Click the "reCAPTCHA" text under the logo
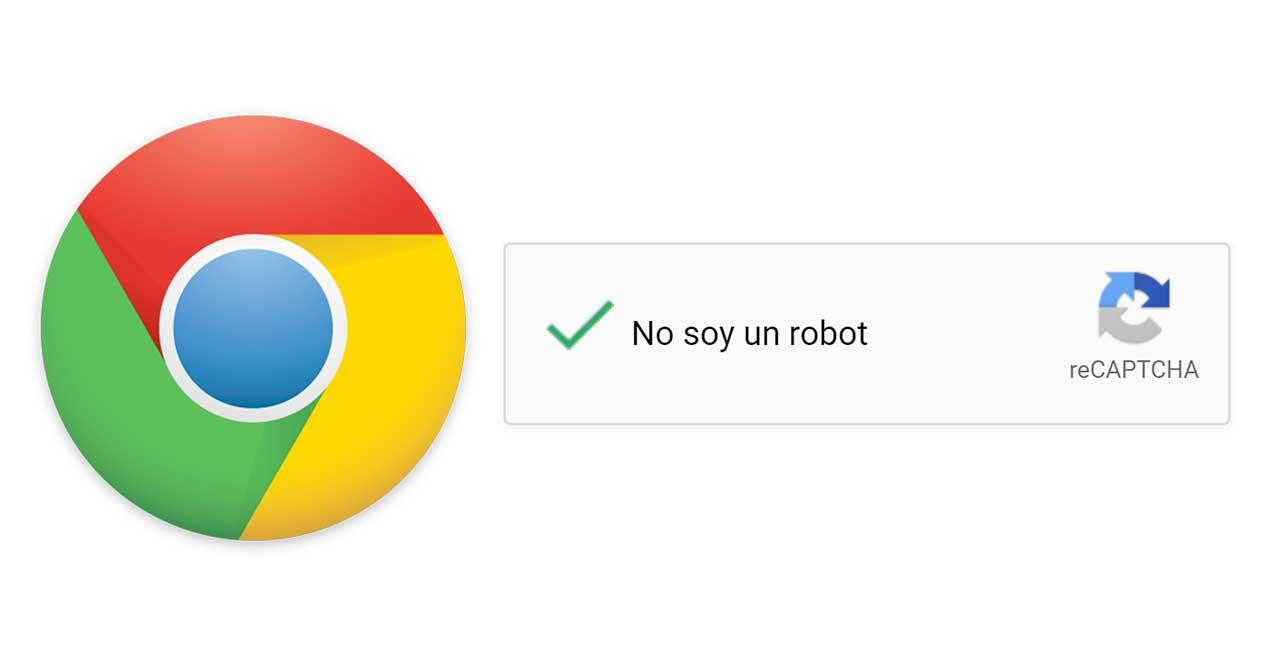 click(x=1133, y=369)
